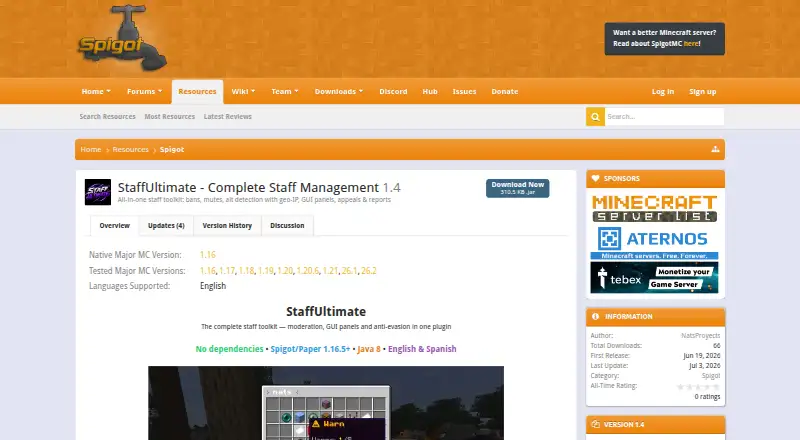
Task: Open the Donate navigation link
Action: [505, 91]
